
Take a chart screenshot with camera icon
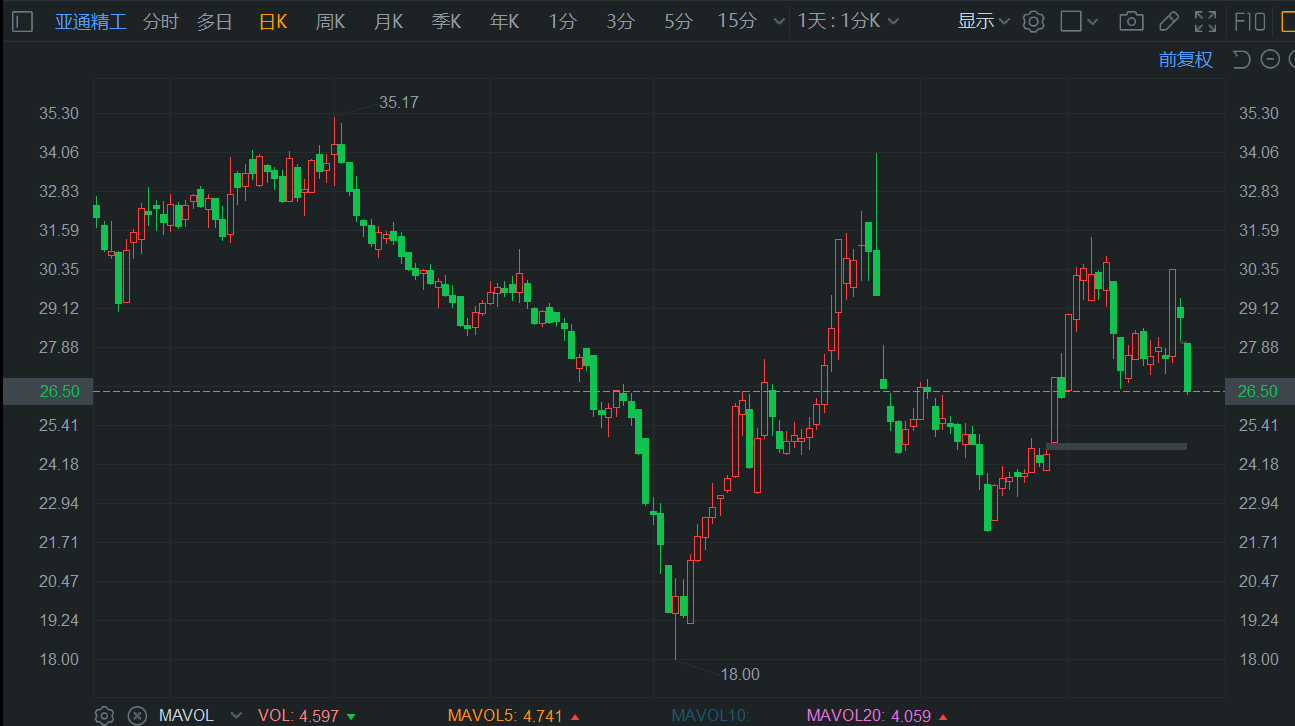coord(1131,21)
